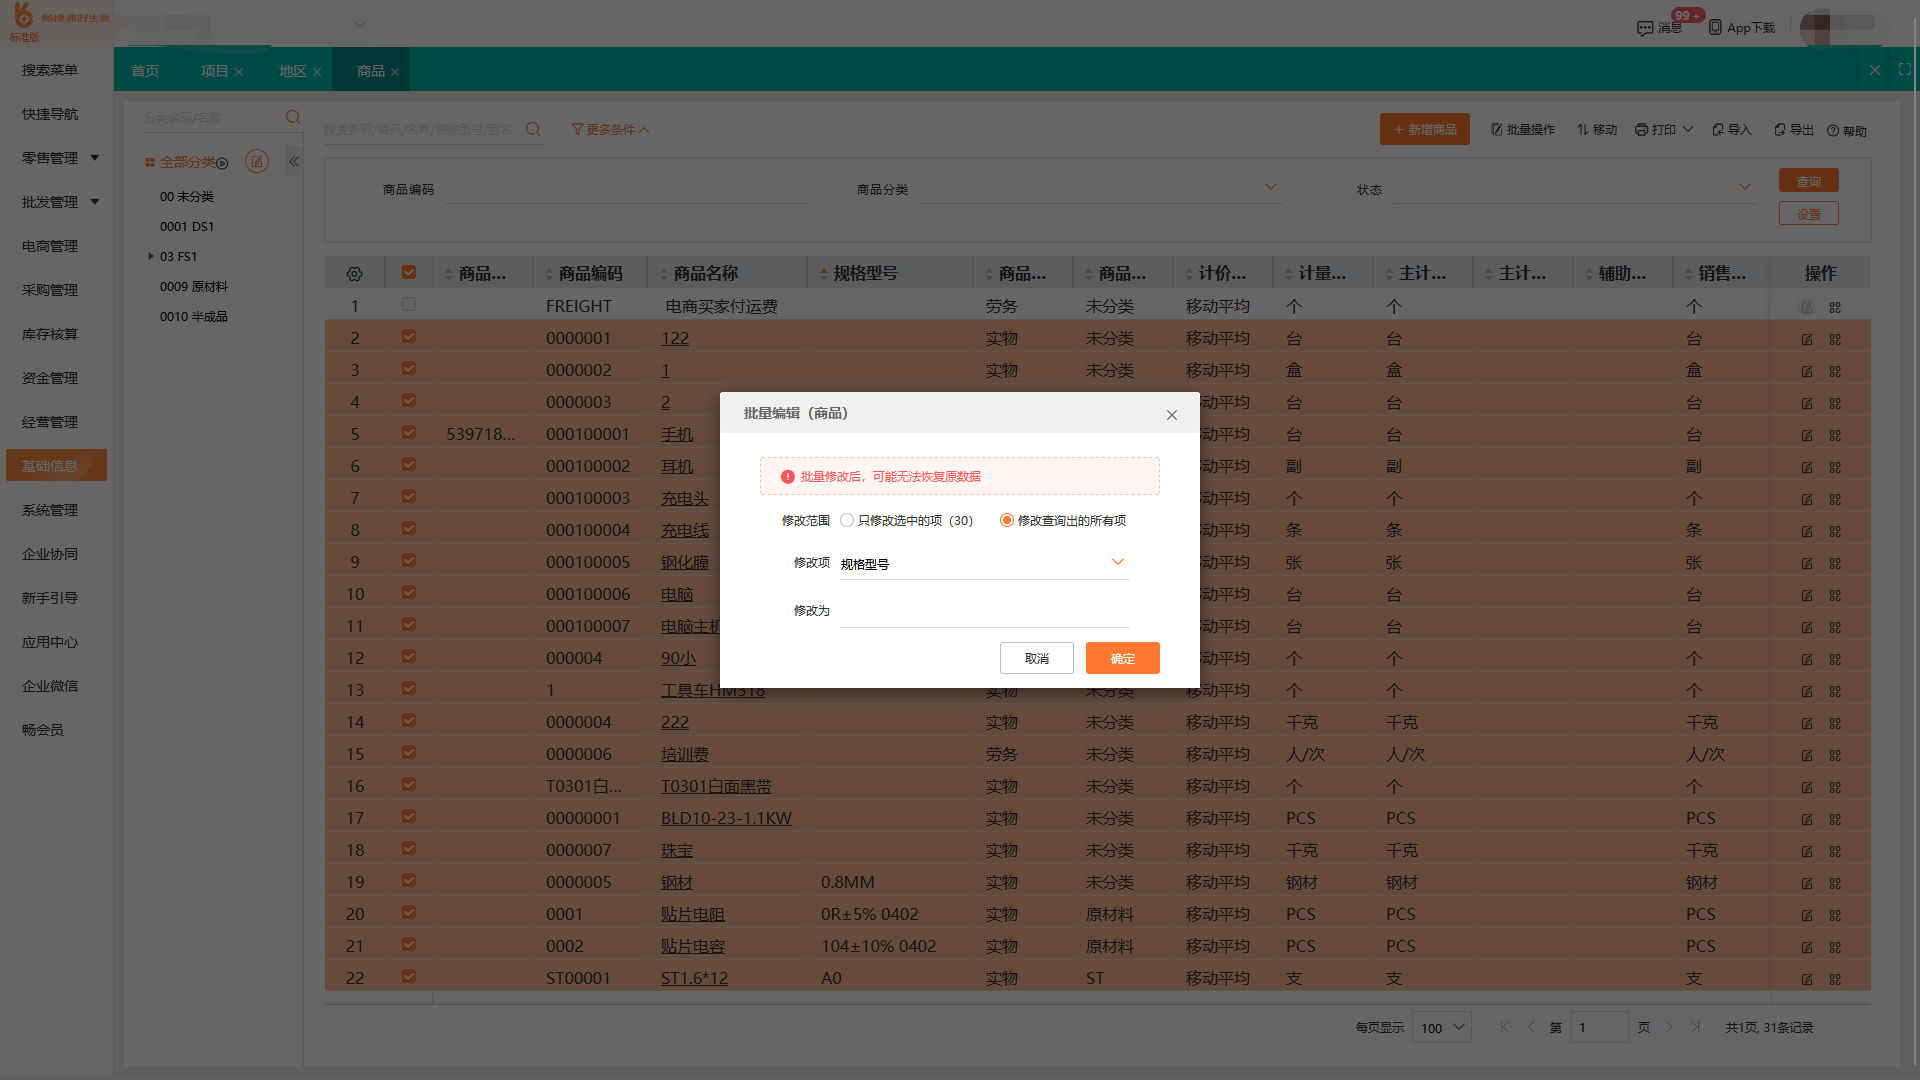The height and width of the screenshot is (1080, 1920).
Task: Select 修改查询出的所有项 radio button
Action: (x=1005, y=520)
